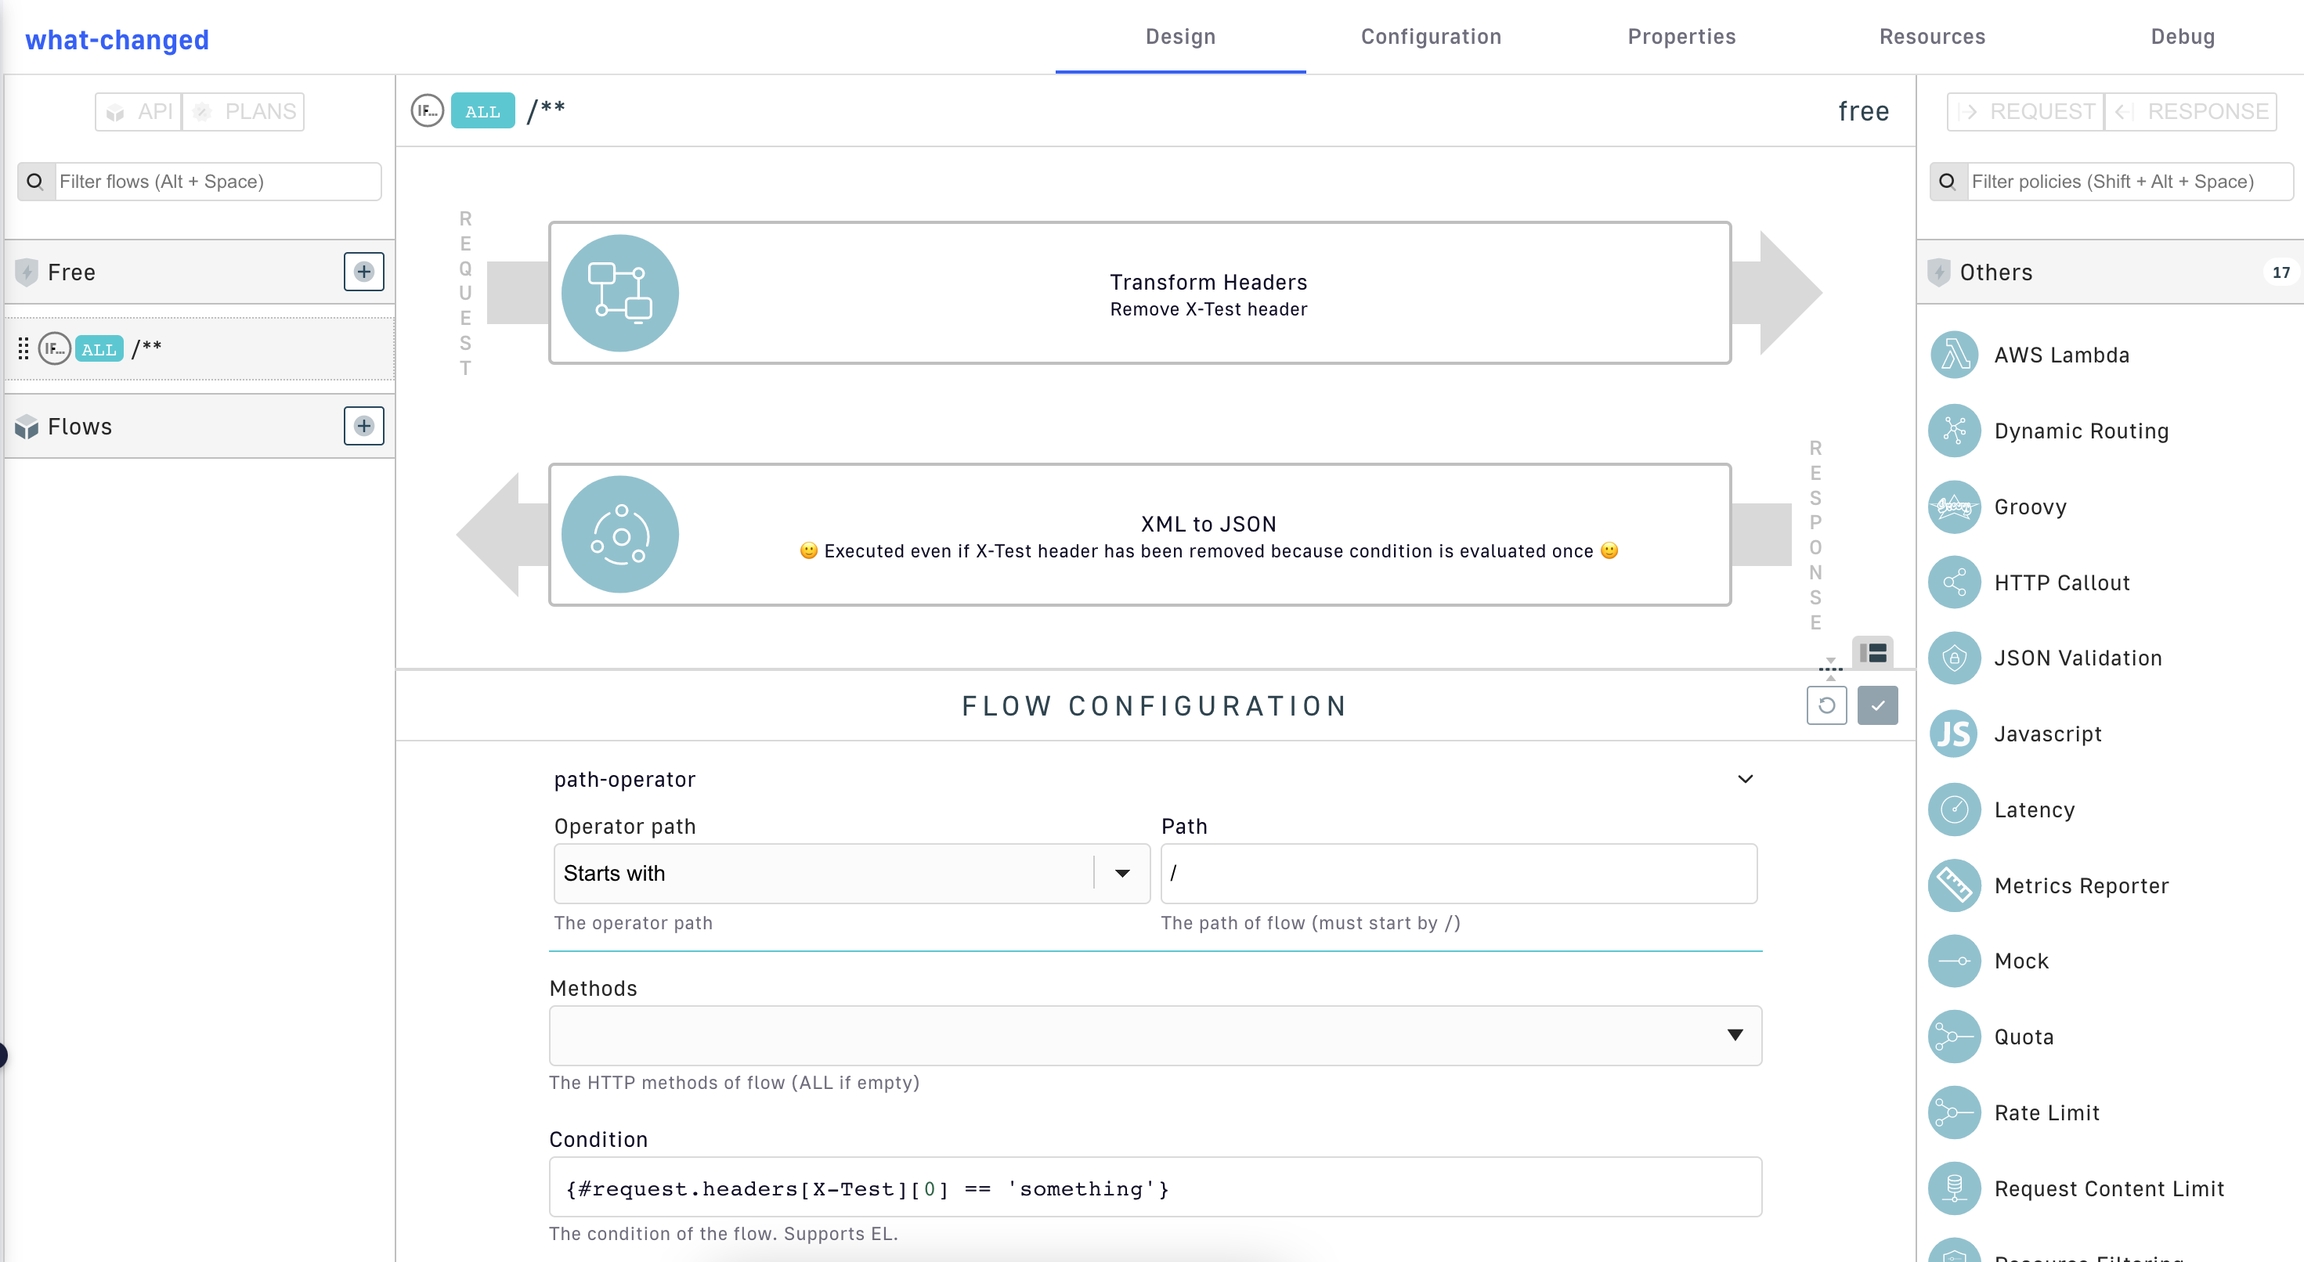Image resolution: width=2304 pixels, height=1262 pixels.
Task: Select the HTTP Callout policy icon
Action: pos(1954,583)
